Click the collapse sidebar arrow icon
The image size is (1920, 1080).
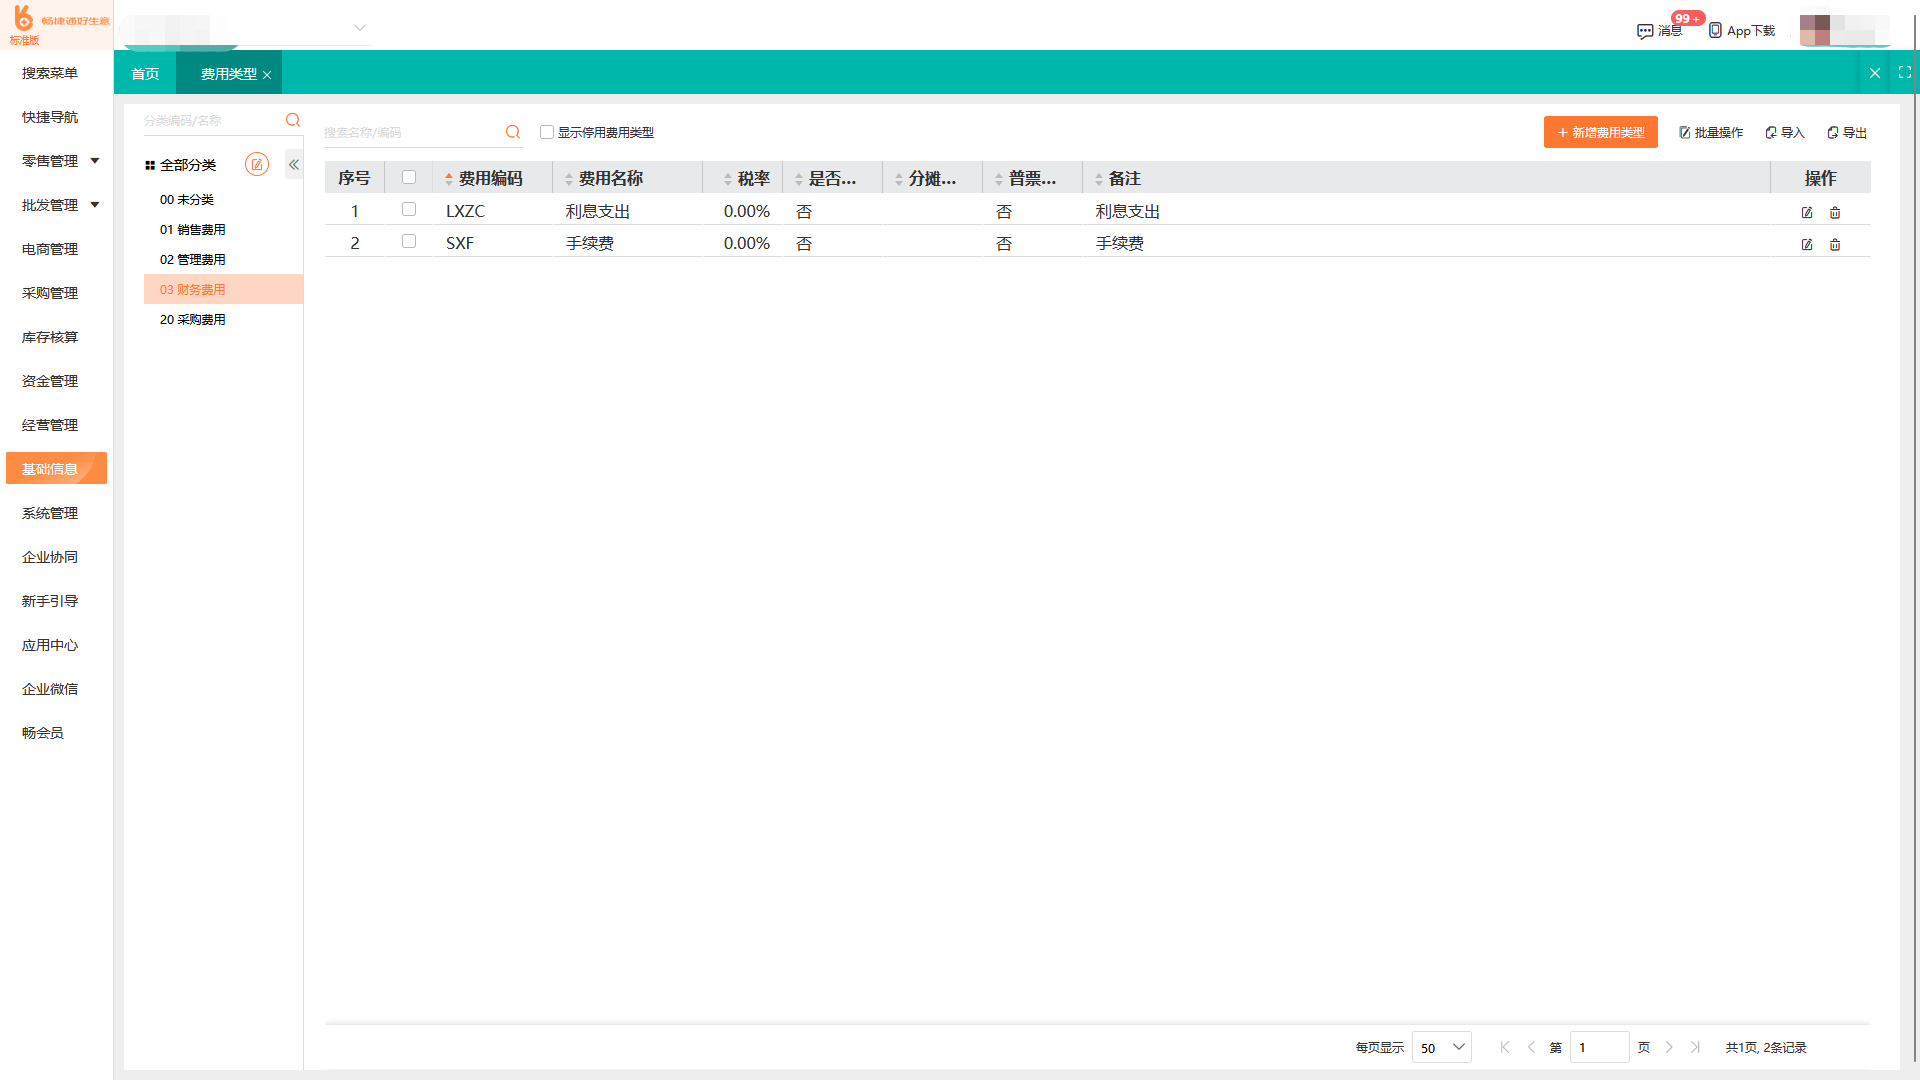click(x=294, y=164)
